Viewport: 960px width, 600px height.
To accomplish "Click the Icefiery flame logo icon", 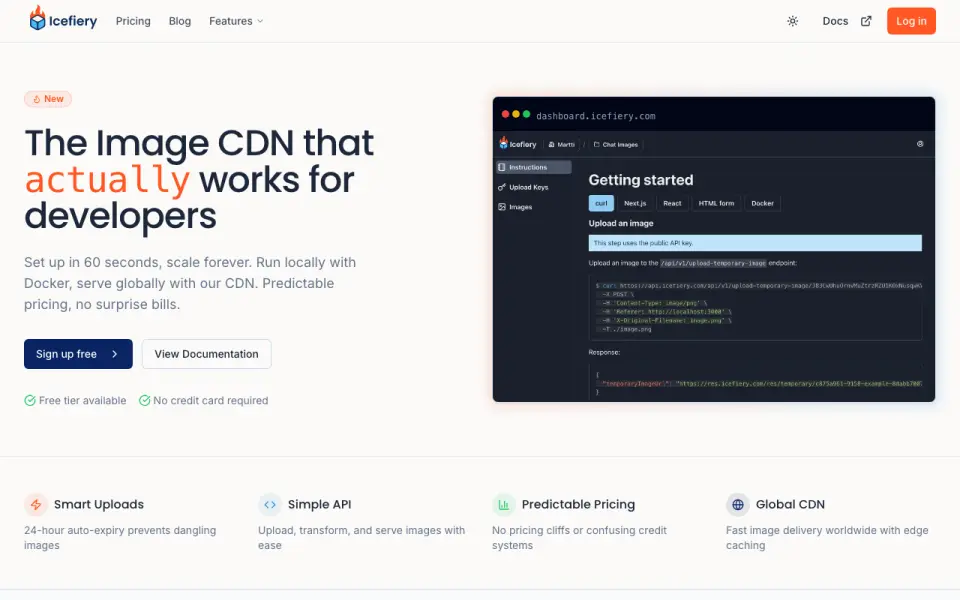I will tap(37, 18).
